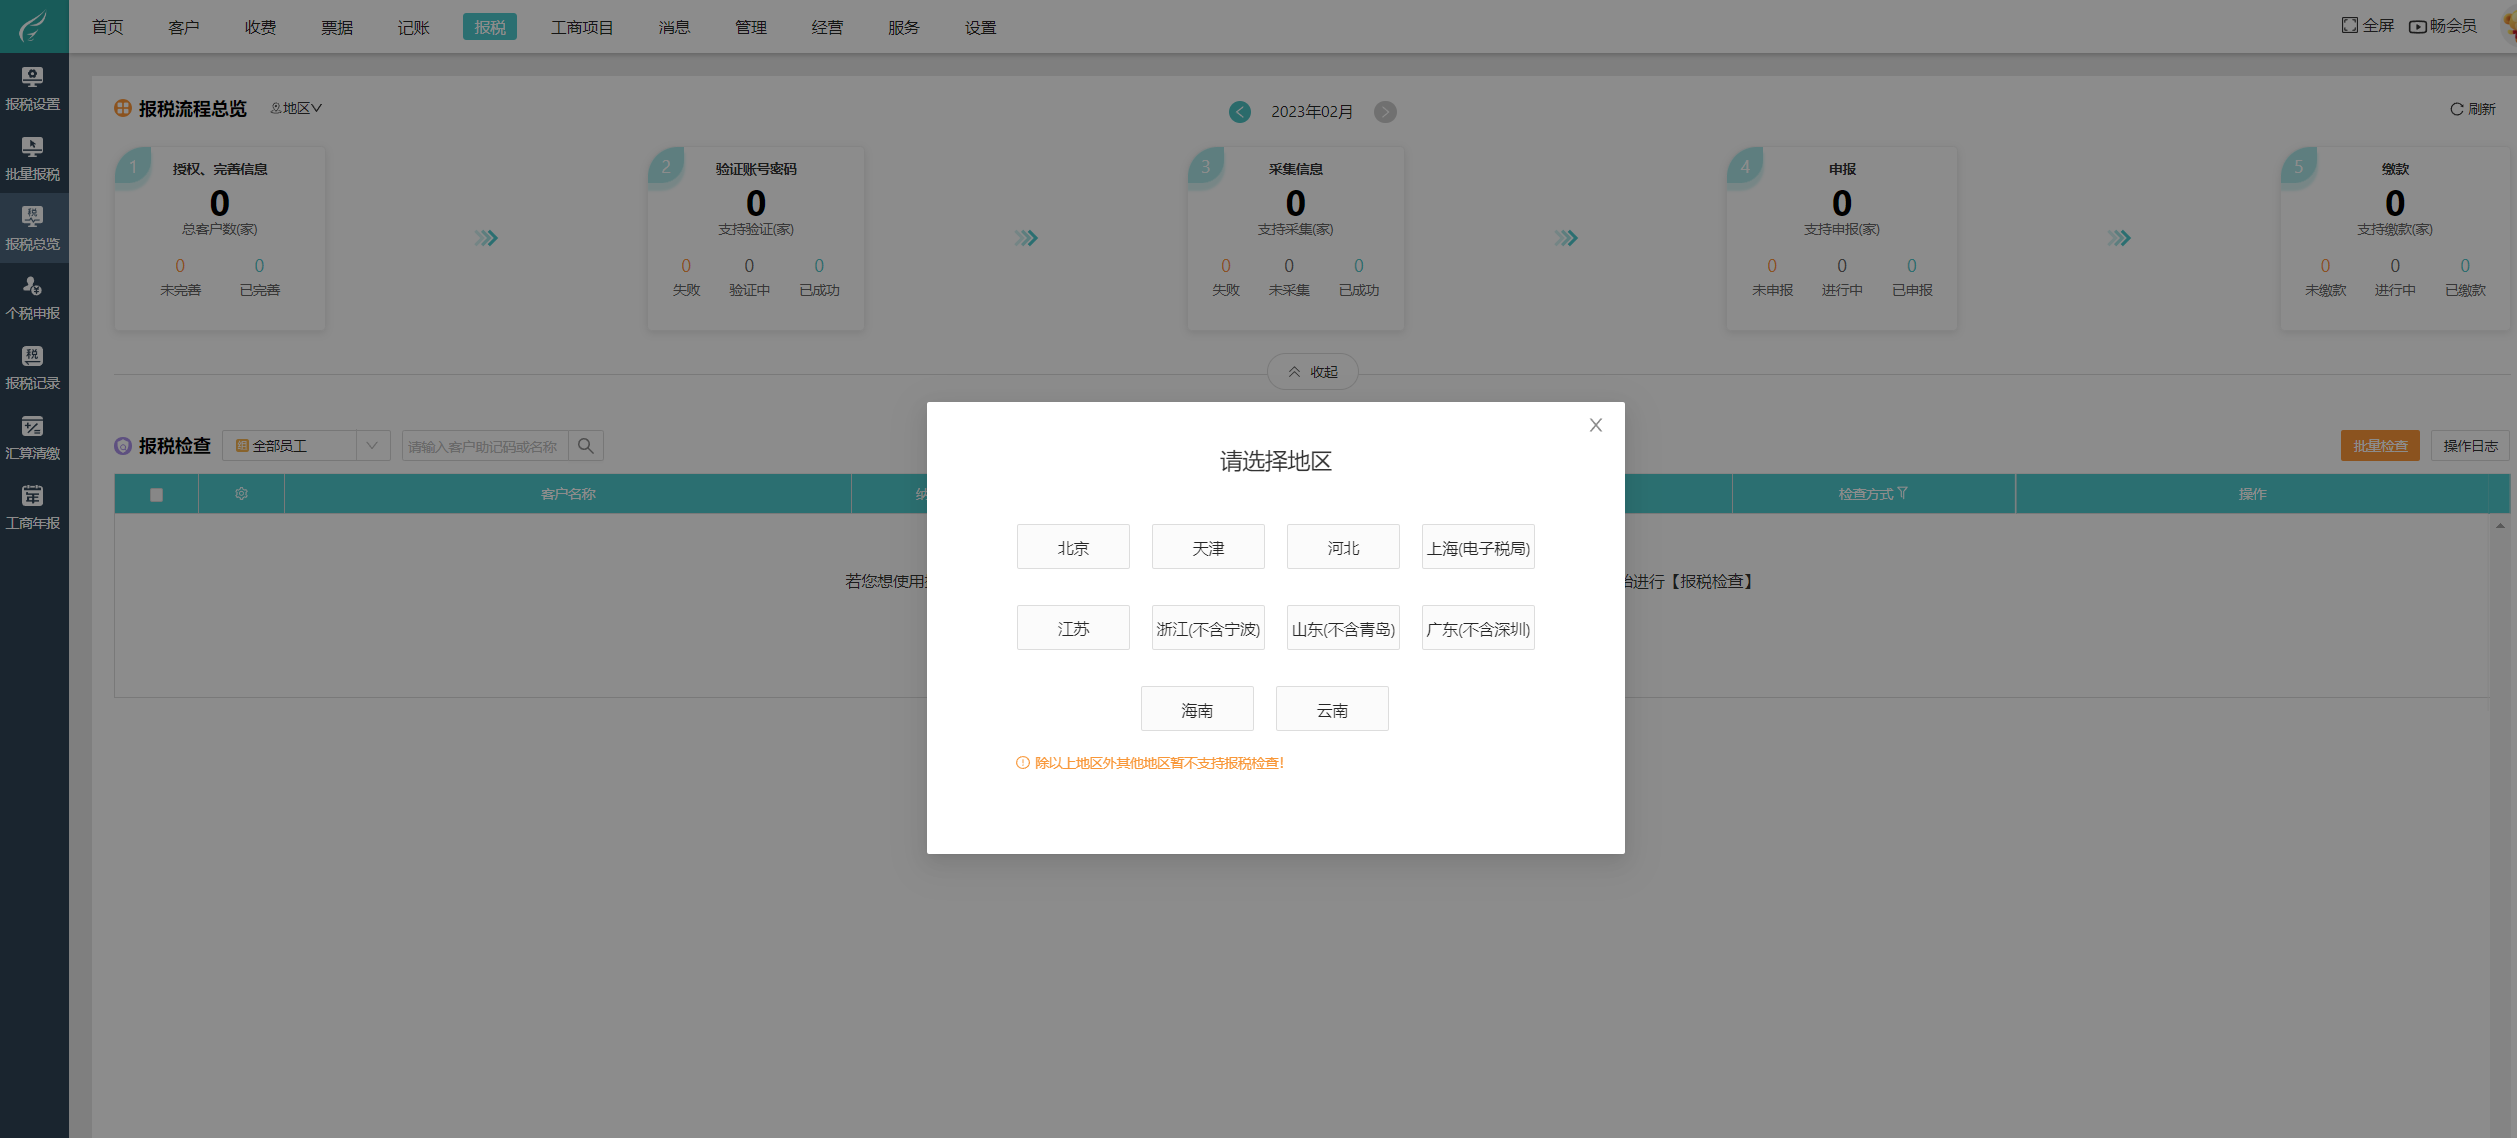The image size is (2517, 1138).
Task: Click the 上海(电子税局) region button
Action: (x=1478, y=549)
